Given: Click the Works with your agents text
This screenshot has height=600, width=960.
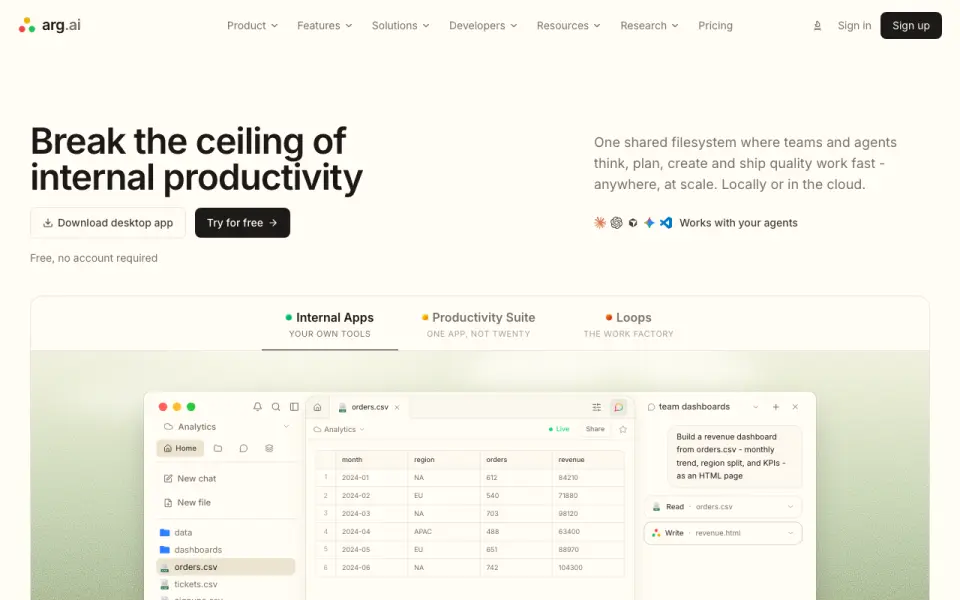Looking at the screenshot, I should 738,223.
